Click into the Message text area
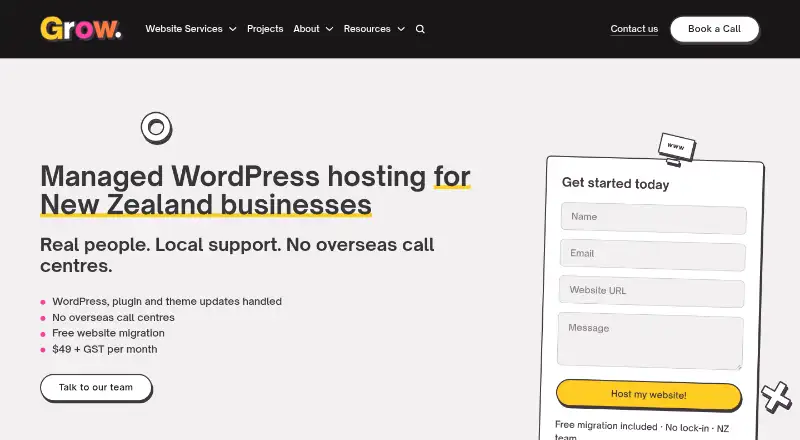This screenshot has height=440, width=800. click(650, 341)
